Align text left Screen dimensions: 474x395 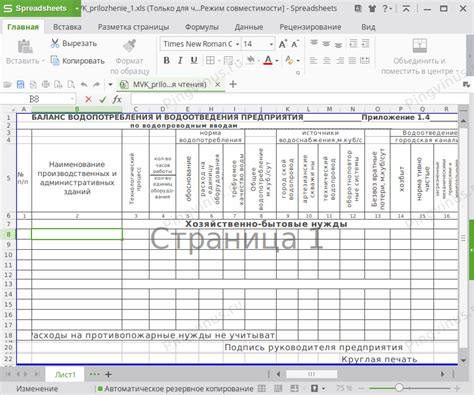coord(313,61)
